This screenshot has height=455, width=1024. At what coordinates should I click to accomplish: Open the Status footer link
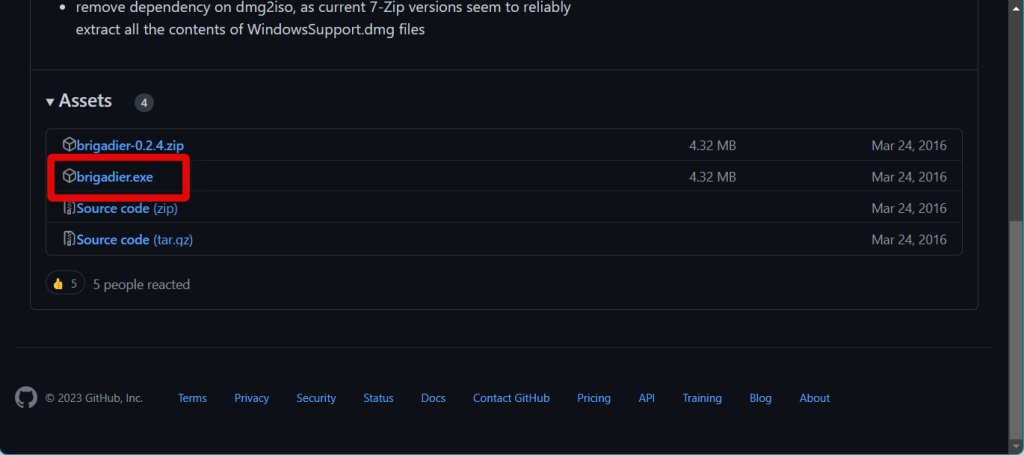[x=379, y=398]
